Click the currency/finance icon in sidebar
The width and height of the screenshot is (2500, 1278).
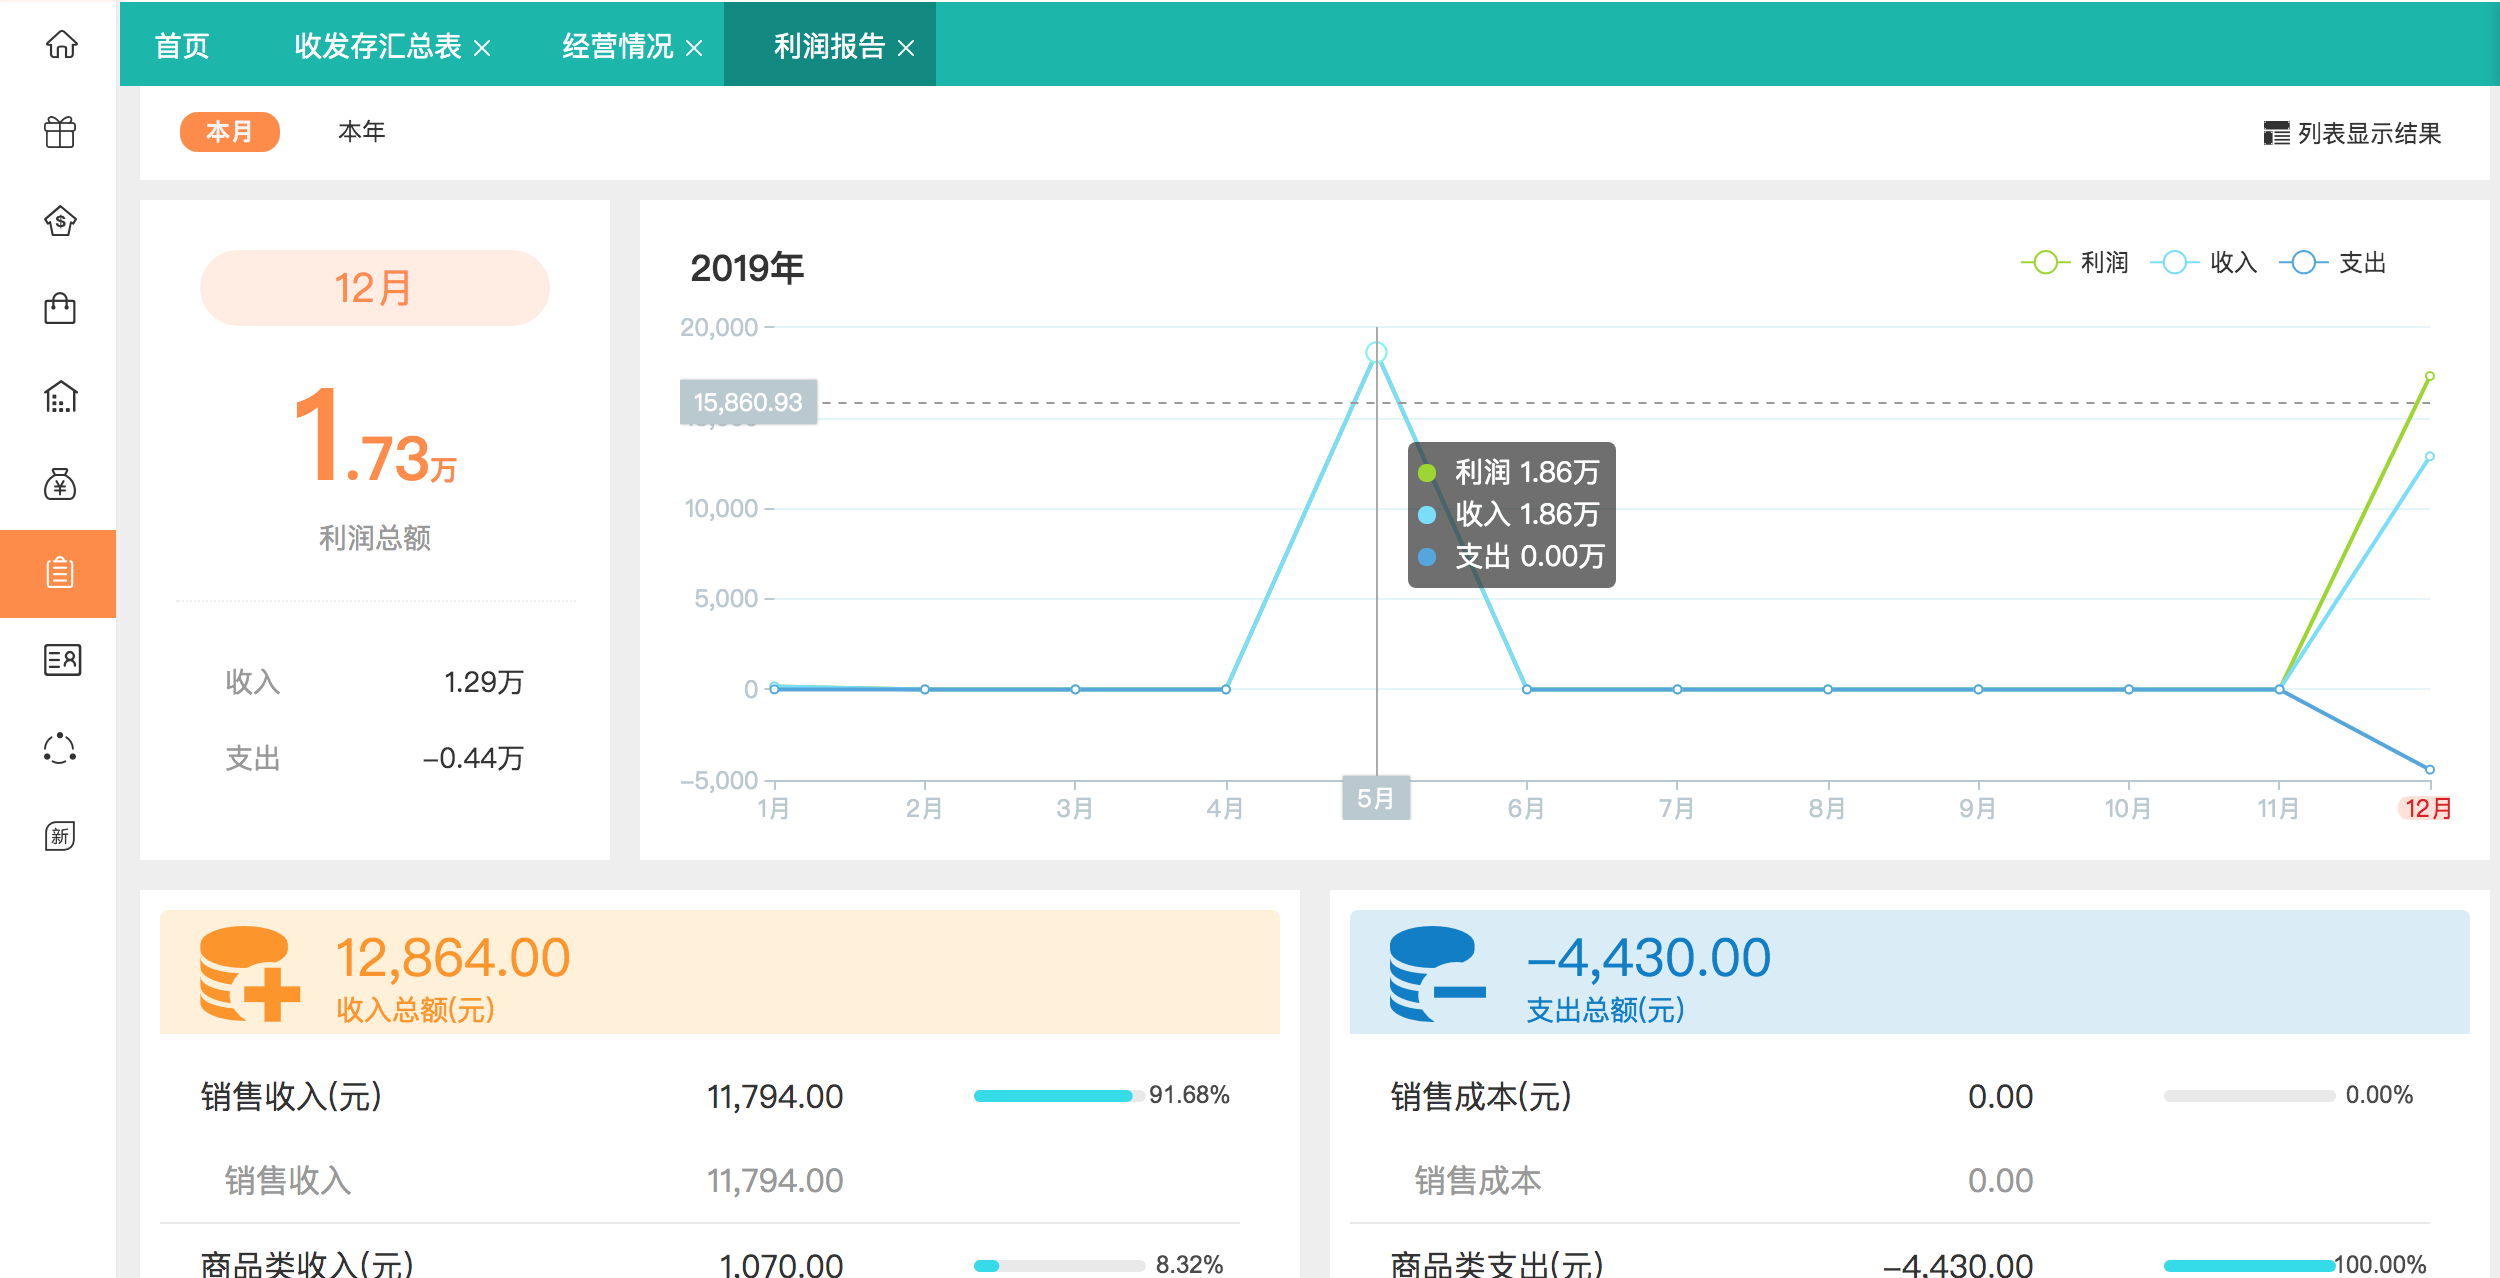tap(62, 484)
